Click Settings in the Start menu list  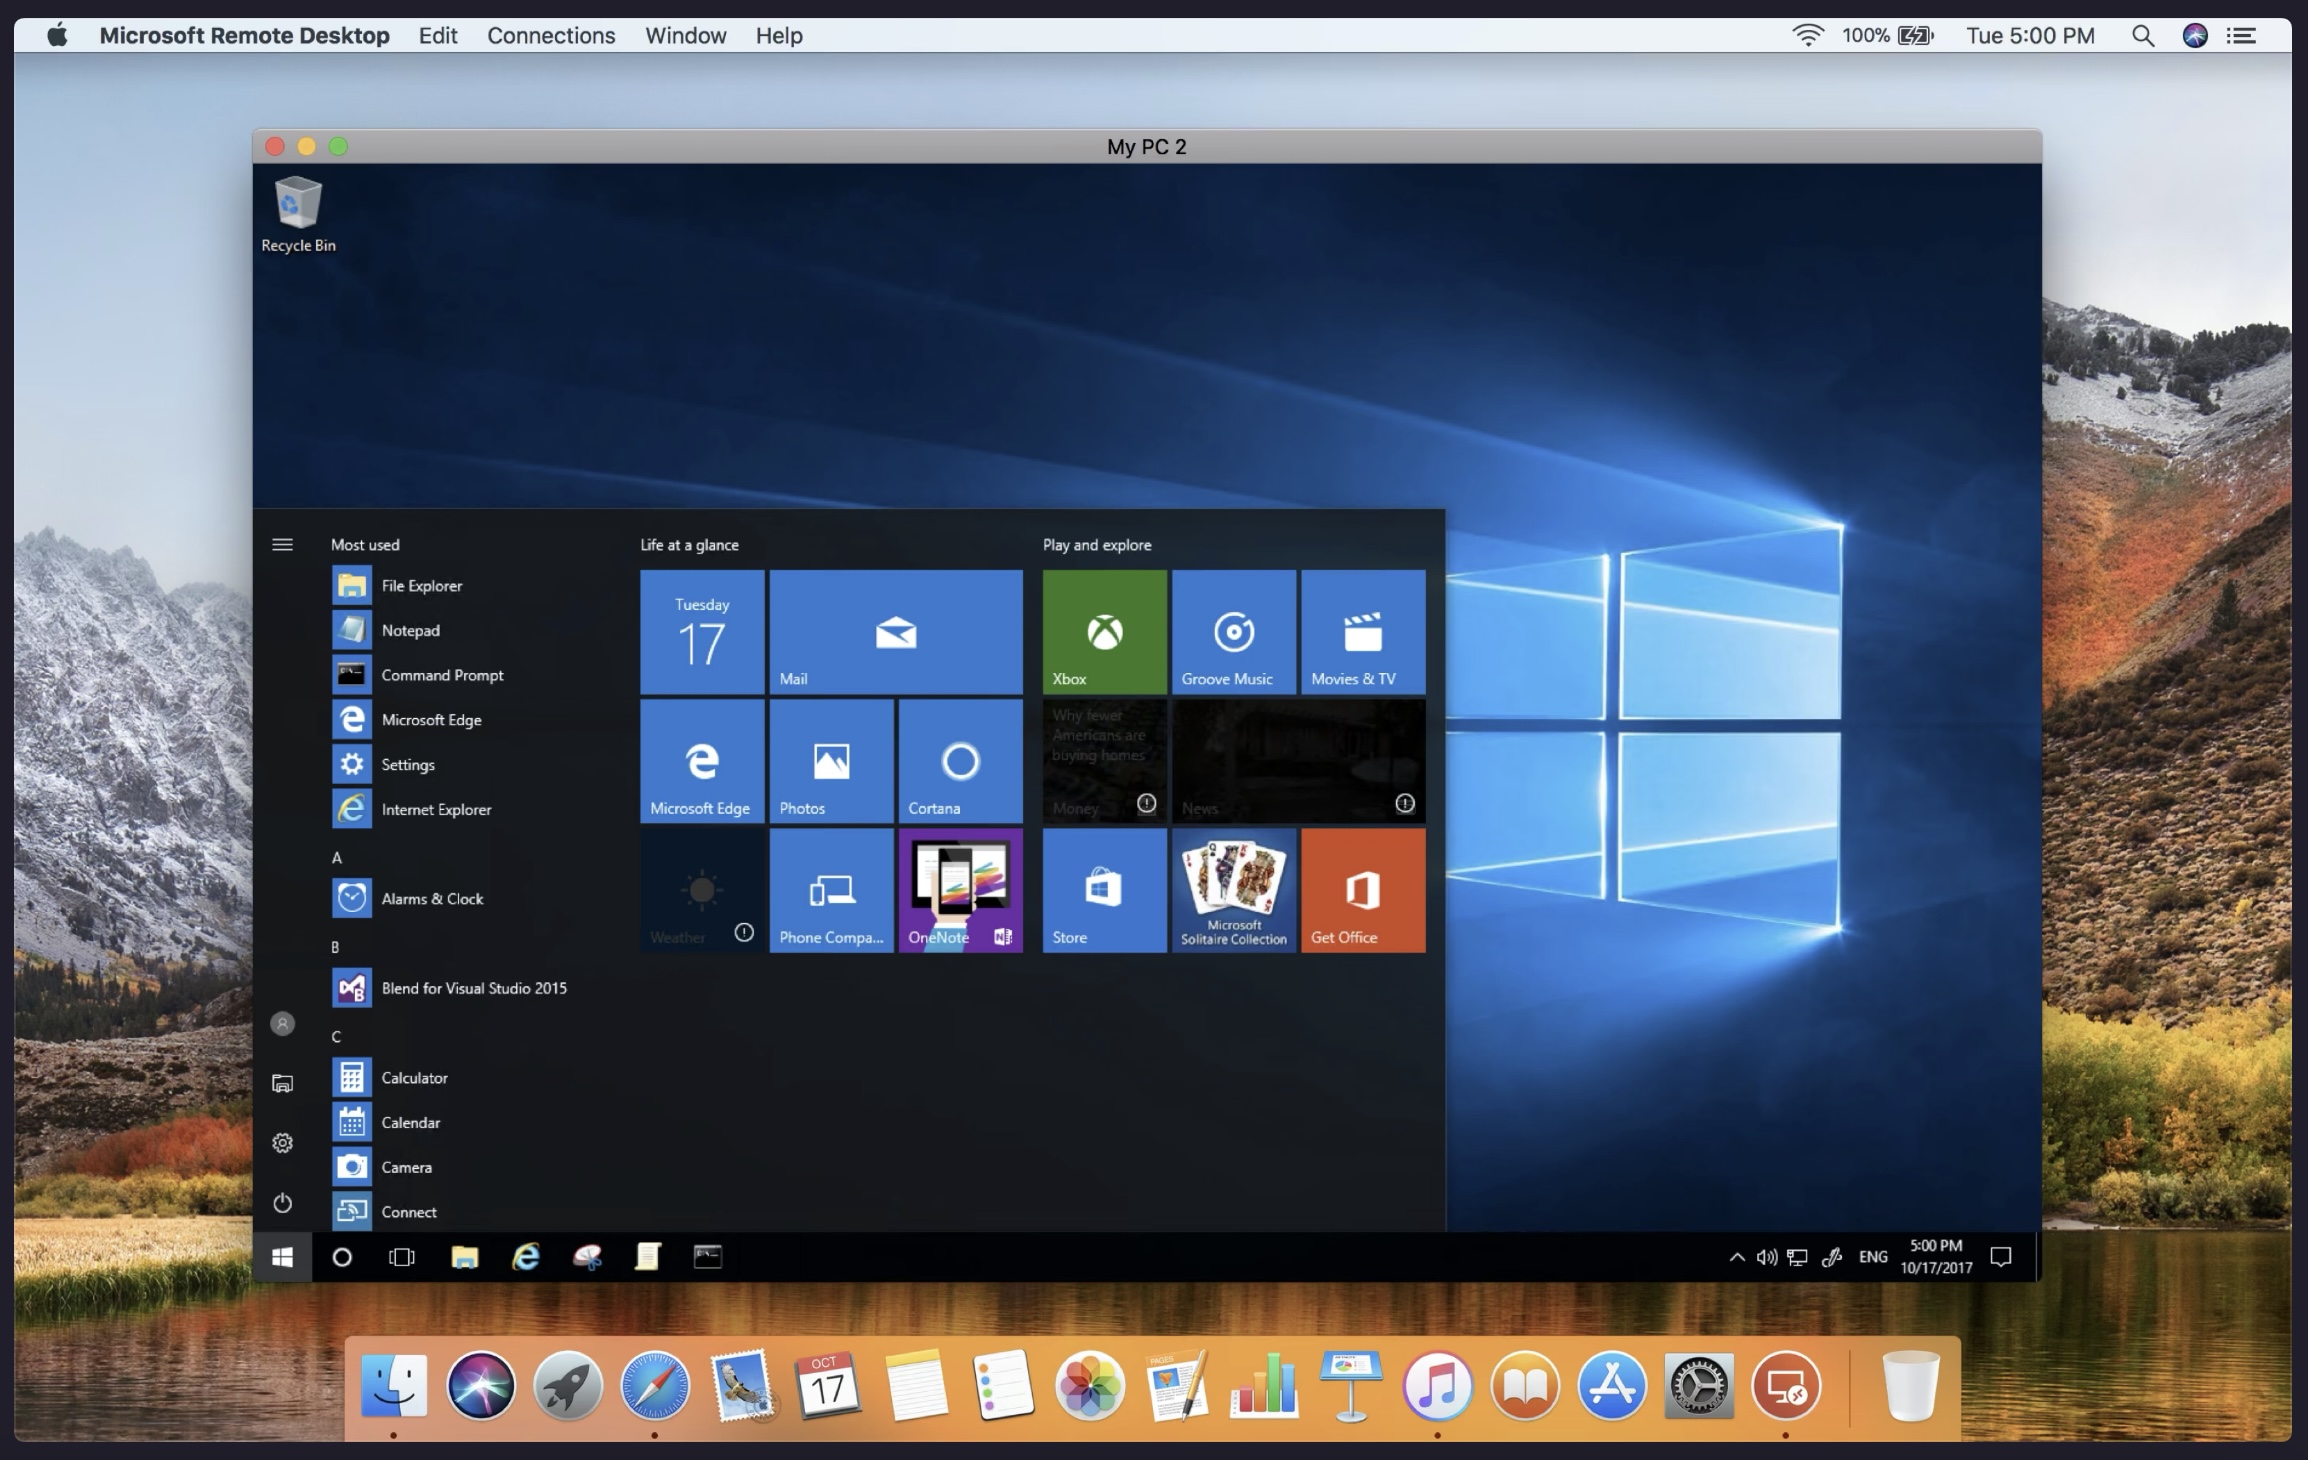(x=409, y=764)
